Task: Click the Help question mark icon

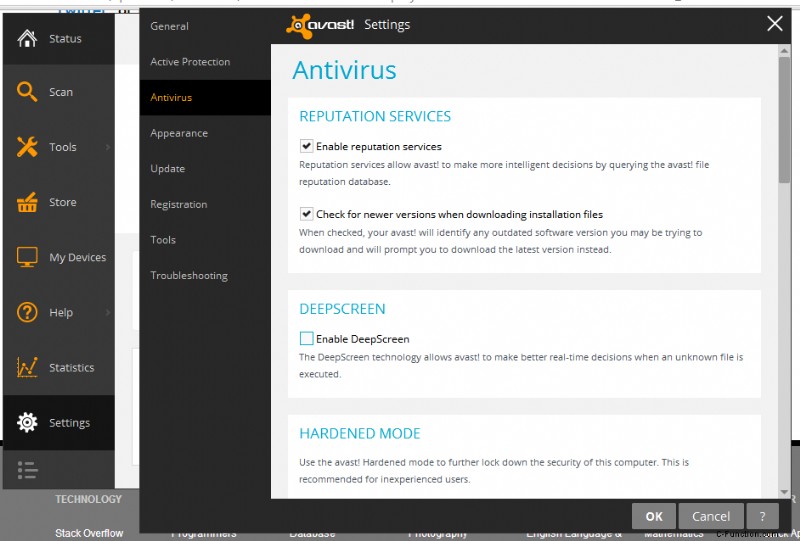Action: coord(27,312)
